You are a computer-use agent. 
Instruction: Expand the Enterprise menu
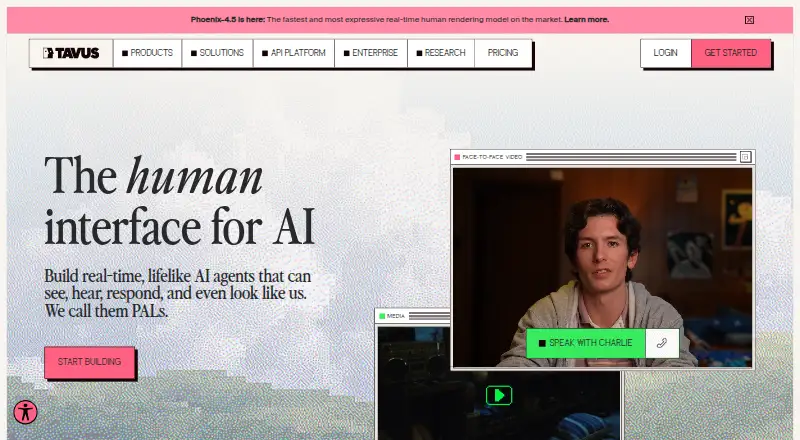pyautogui.click(x=371, y=53)
